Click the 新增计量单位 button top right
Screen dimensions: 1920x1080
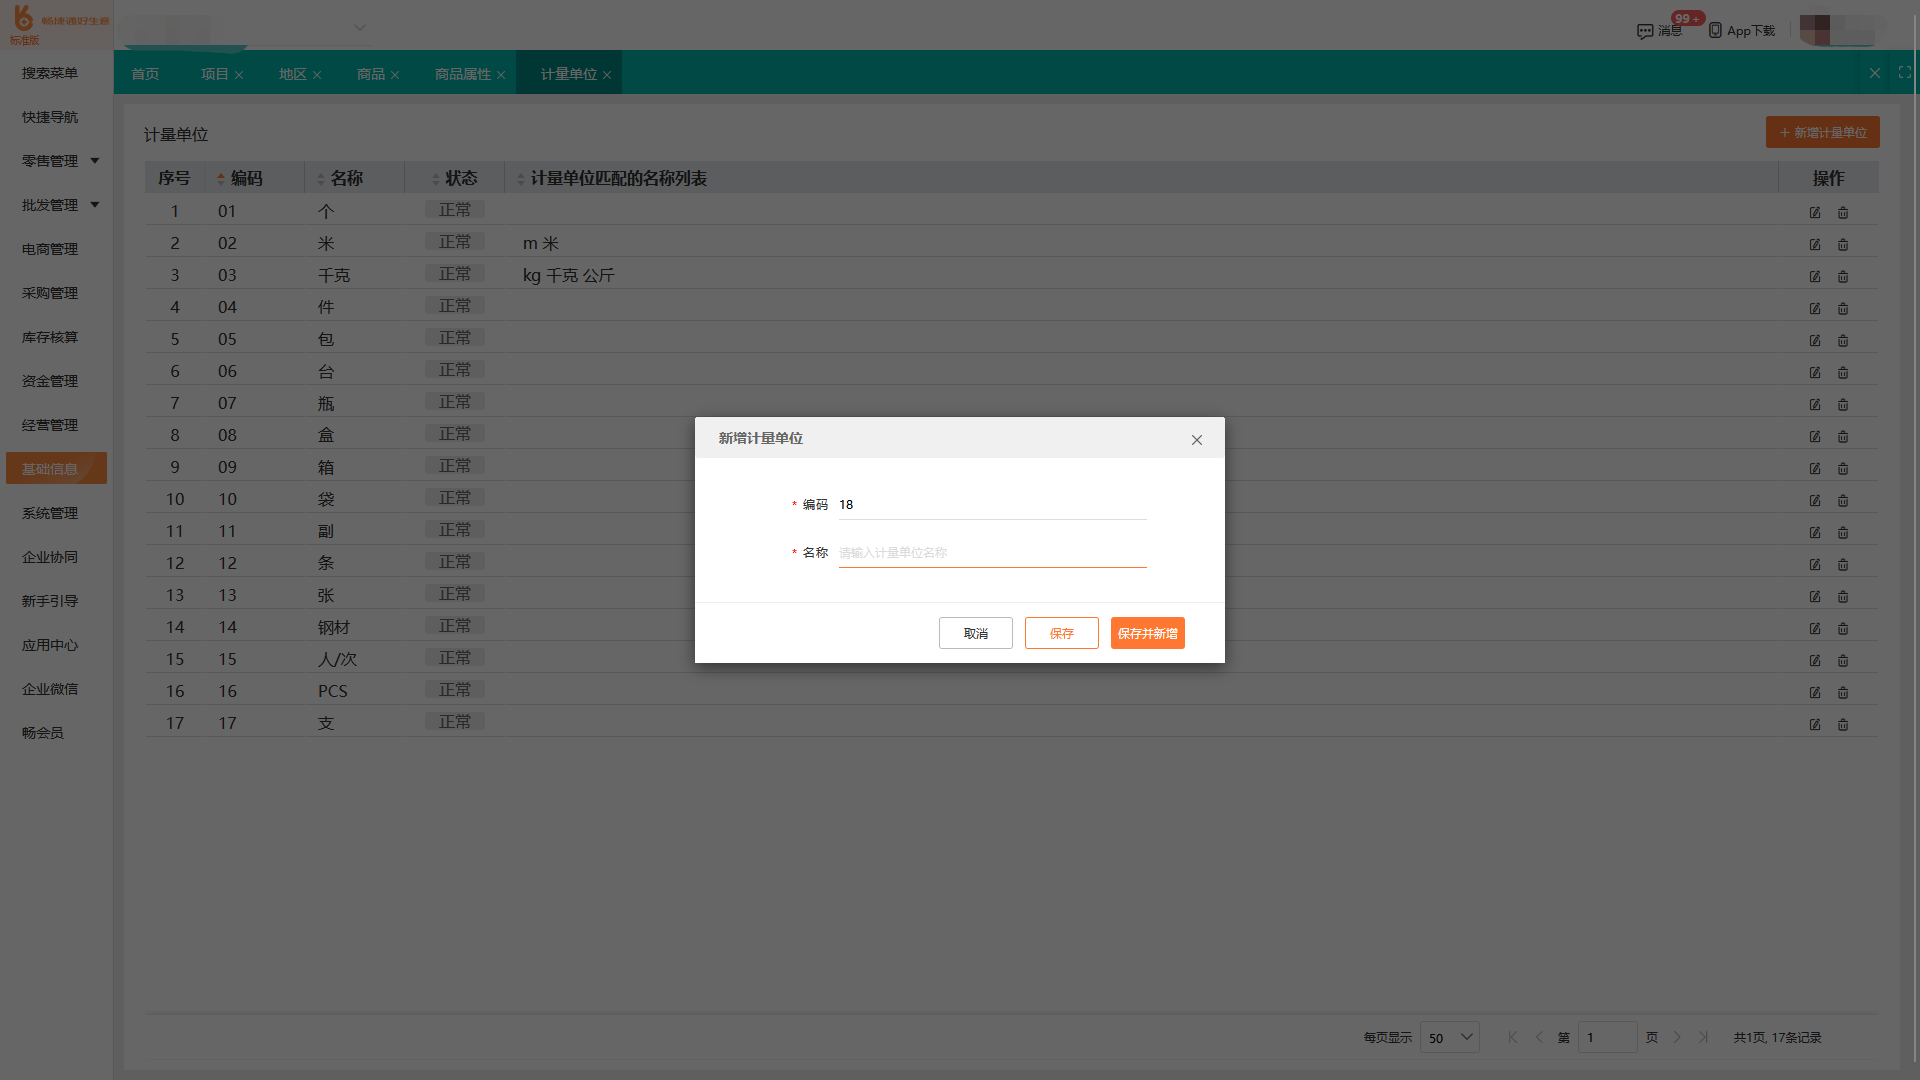1821,132
